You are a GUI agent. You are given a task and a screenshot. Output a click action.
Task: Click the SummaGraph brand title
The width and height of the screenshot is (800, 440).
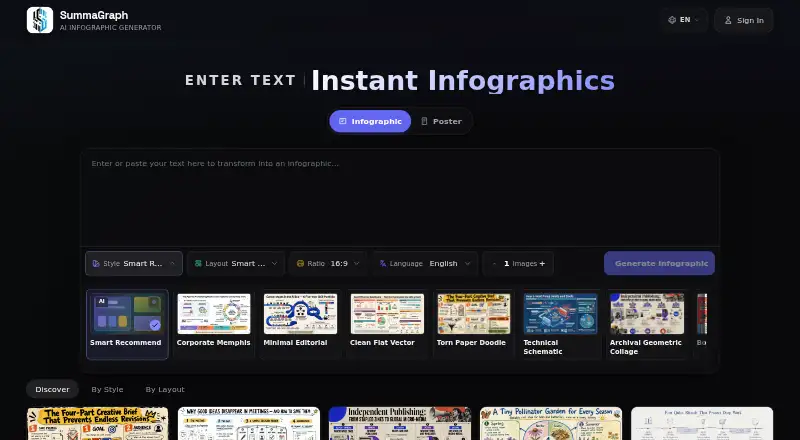(x=94, y=15)
